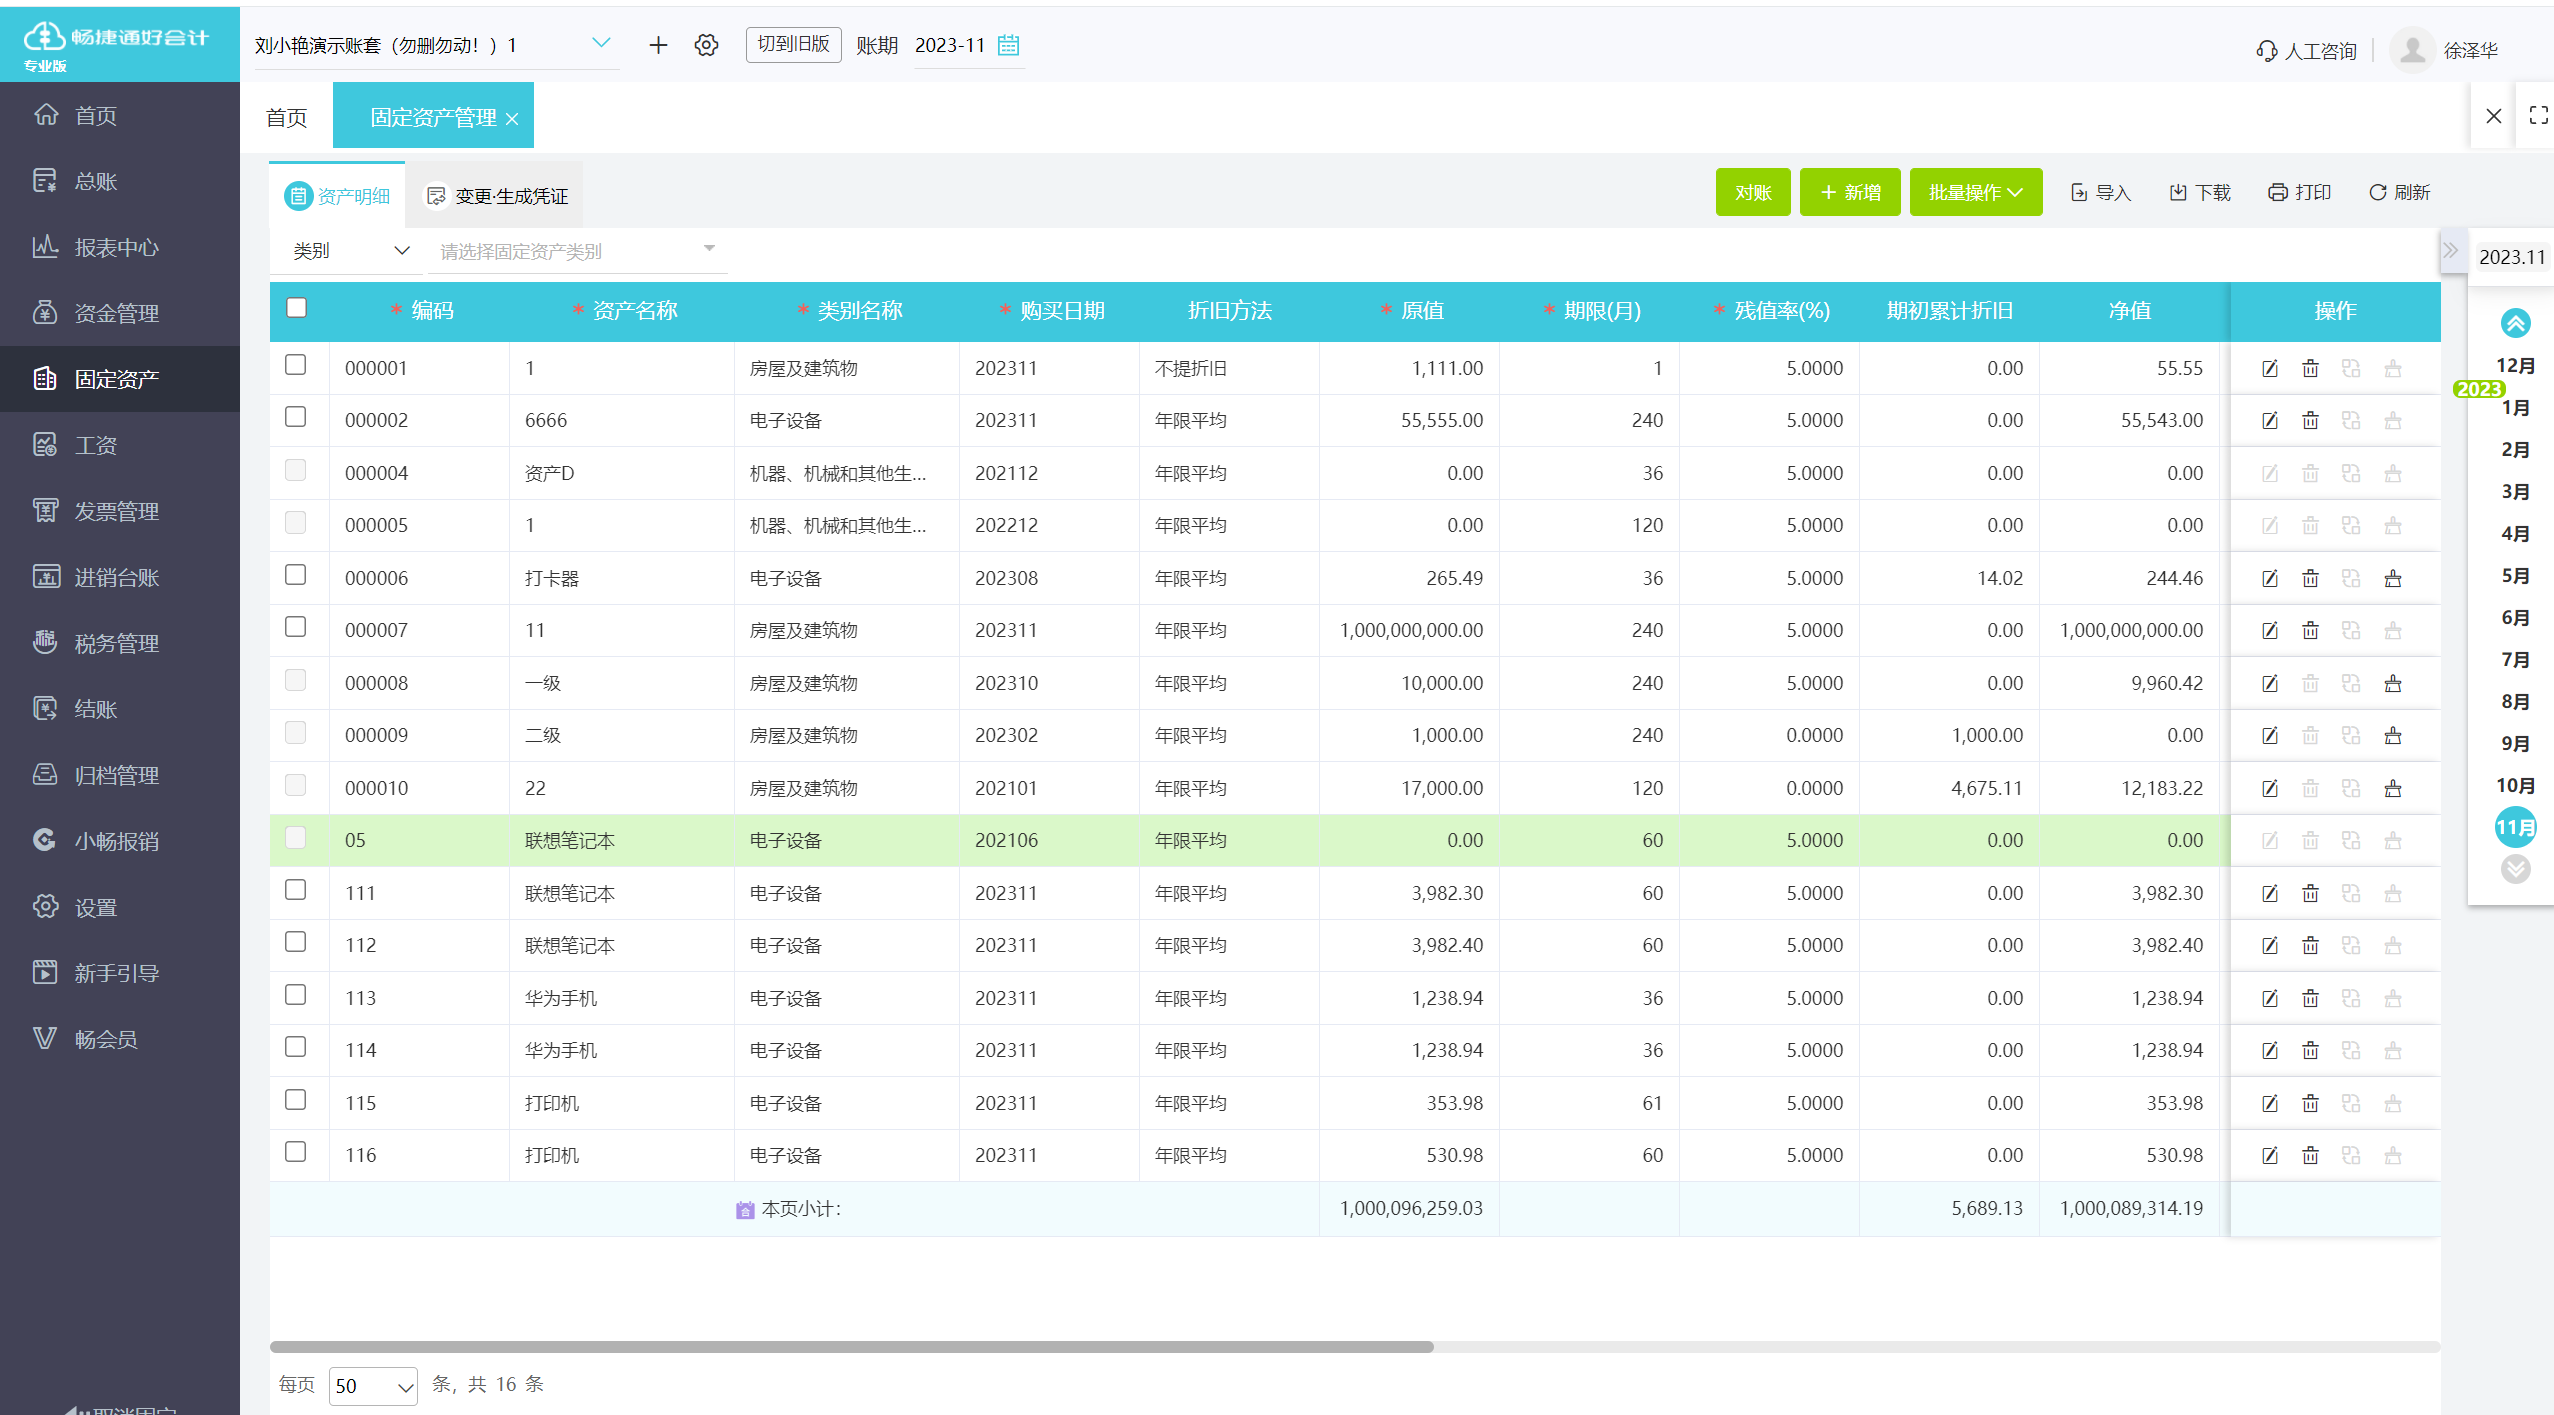
Task: Switch to 资产明细 tab
Action: (x=341, y=195)
